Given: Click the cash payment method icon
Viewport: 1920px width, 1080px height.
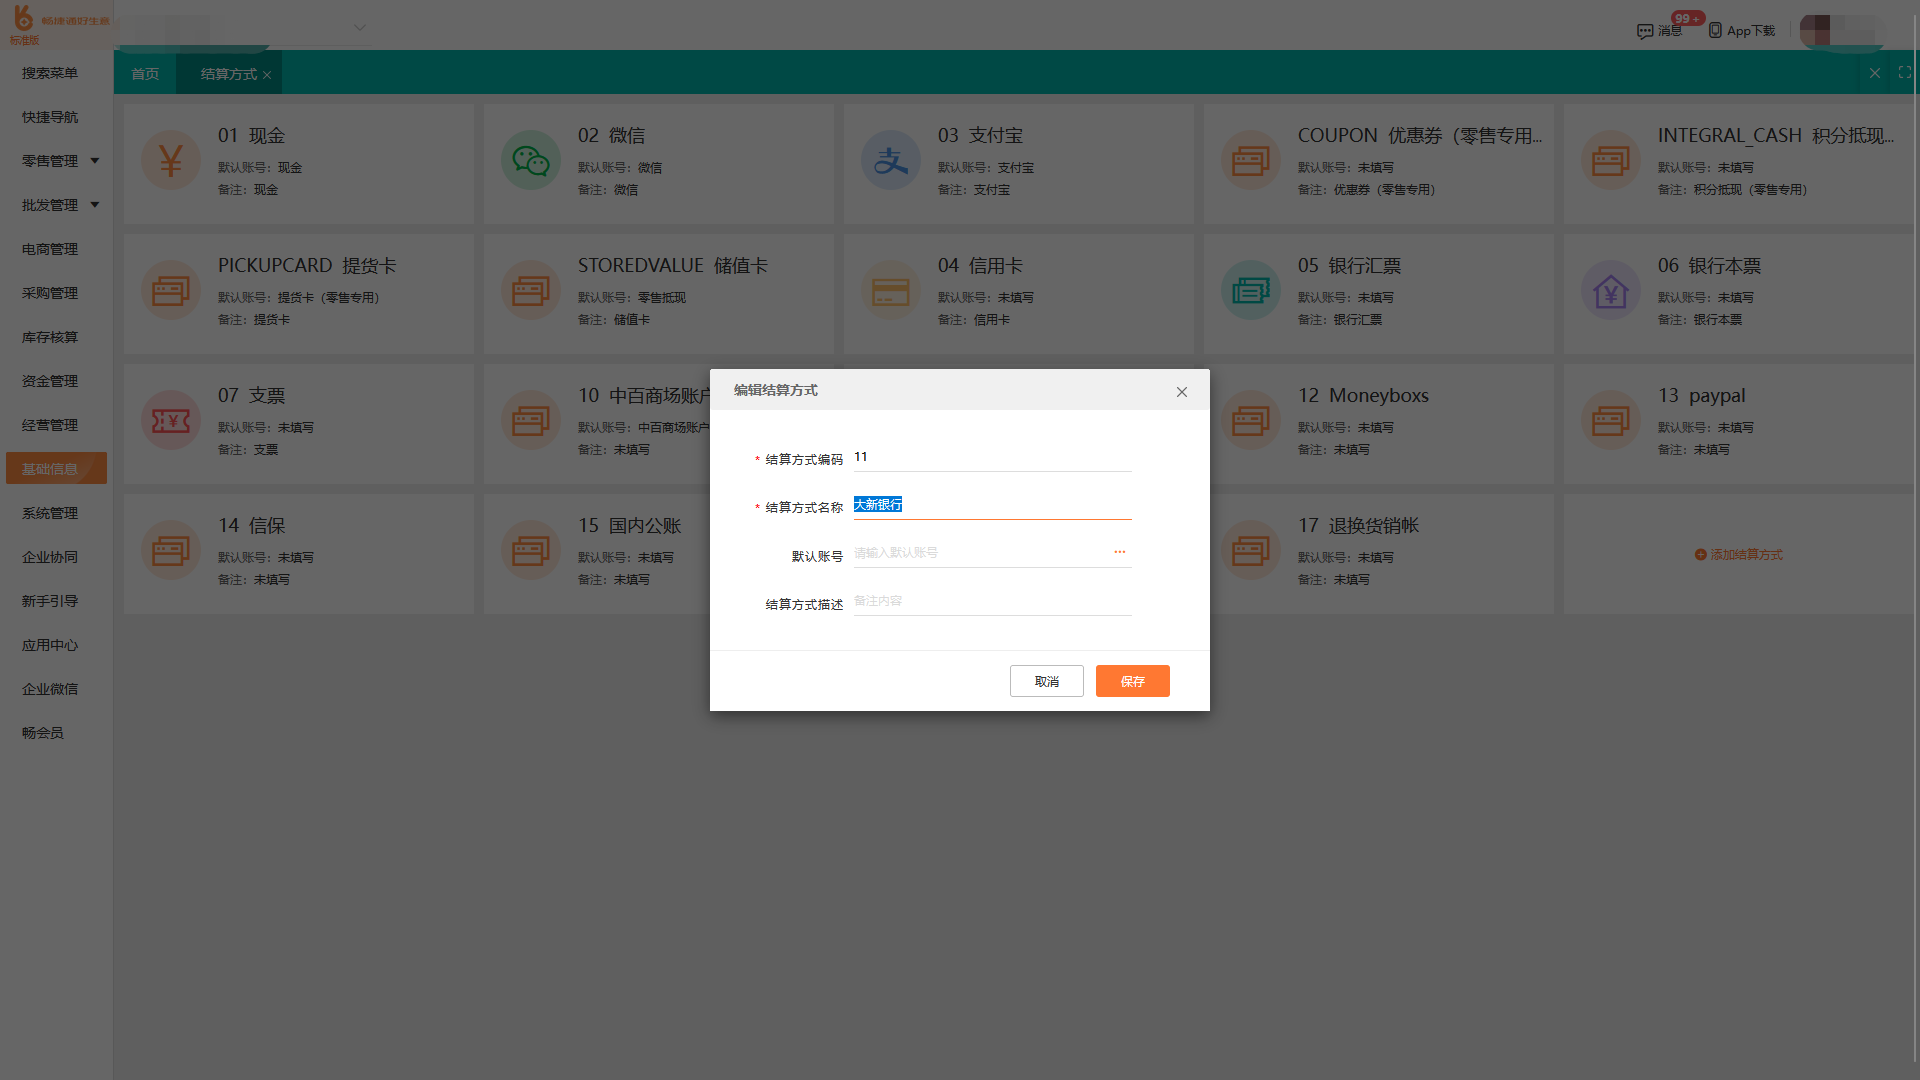Looking at the screenshot, I should coord(169,160).
